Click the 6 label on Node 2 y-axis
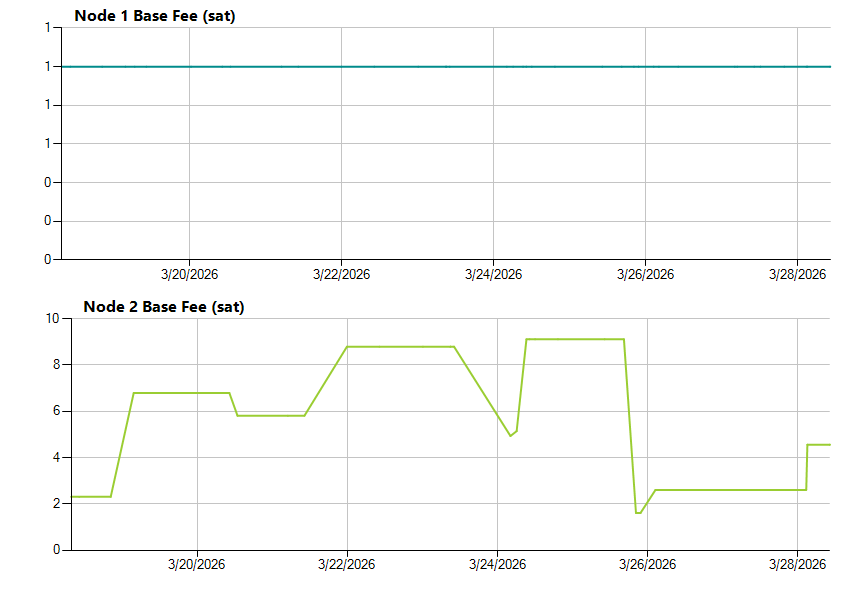The width and height of the screenshot is (860, 600). pyautogui.click(x=55, y=411)
